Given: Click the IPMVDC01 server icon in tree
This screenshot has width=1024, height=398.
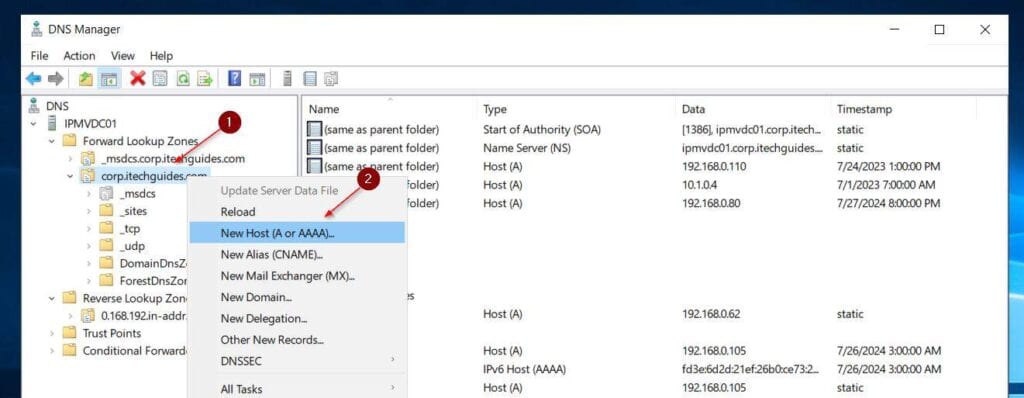Looking at the screenshot, I should point(52,123).
